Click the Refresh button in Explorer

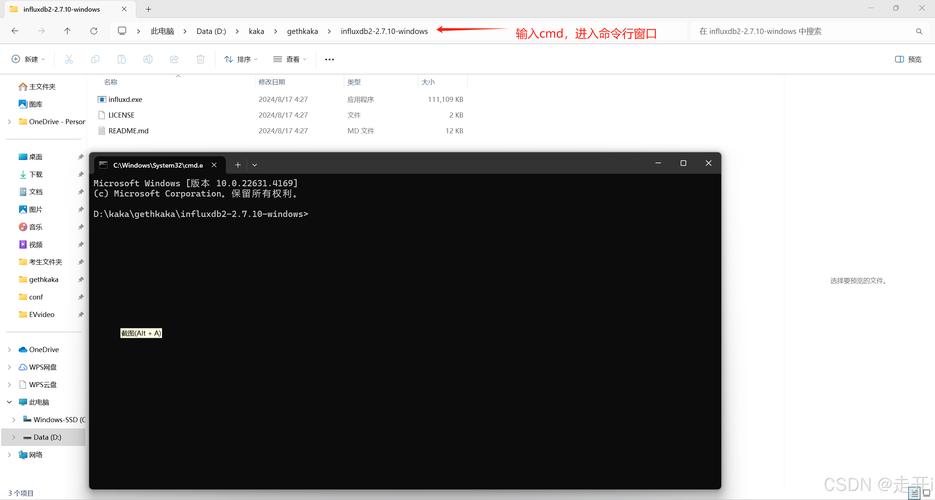(x=94, y=31)
